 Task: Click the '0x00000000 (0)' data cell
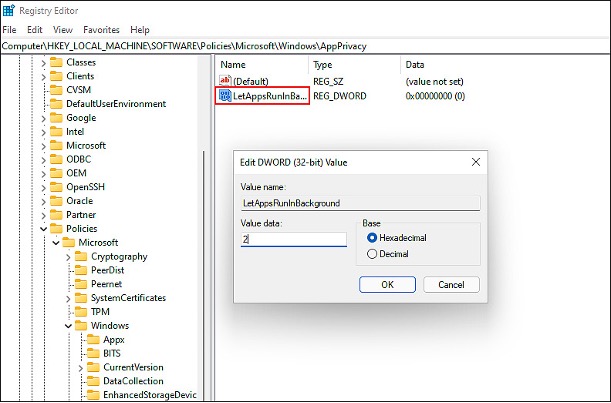pos(435,96)
